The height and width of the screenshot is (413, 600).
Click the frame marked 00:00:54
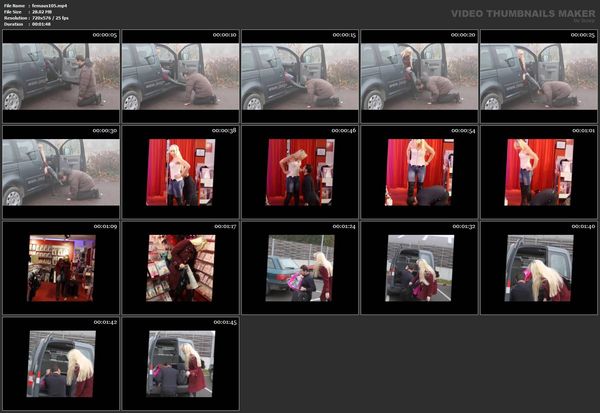(x=419, y=172)
